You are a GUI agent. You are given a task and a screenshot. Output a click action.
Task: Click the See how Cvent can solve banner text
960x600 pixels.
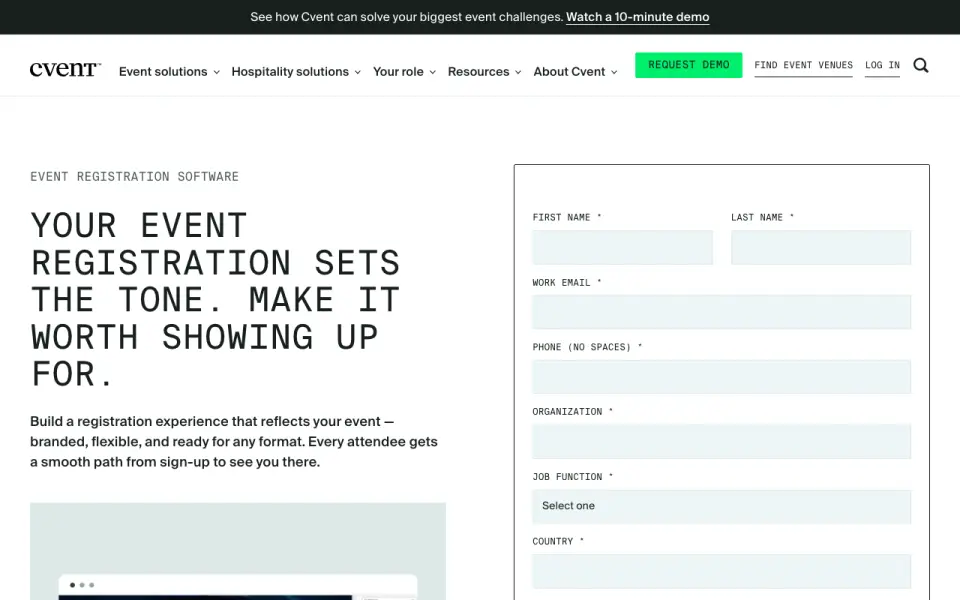[x=407, y=17]
